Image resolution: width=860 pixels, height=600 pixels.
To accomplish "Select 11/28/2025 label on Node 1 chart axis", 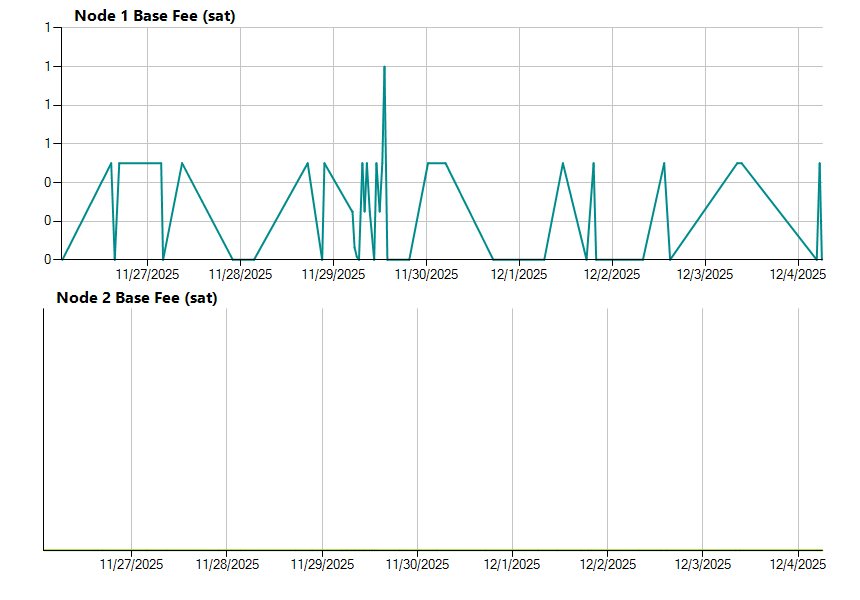I will 240,274.
